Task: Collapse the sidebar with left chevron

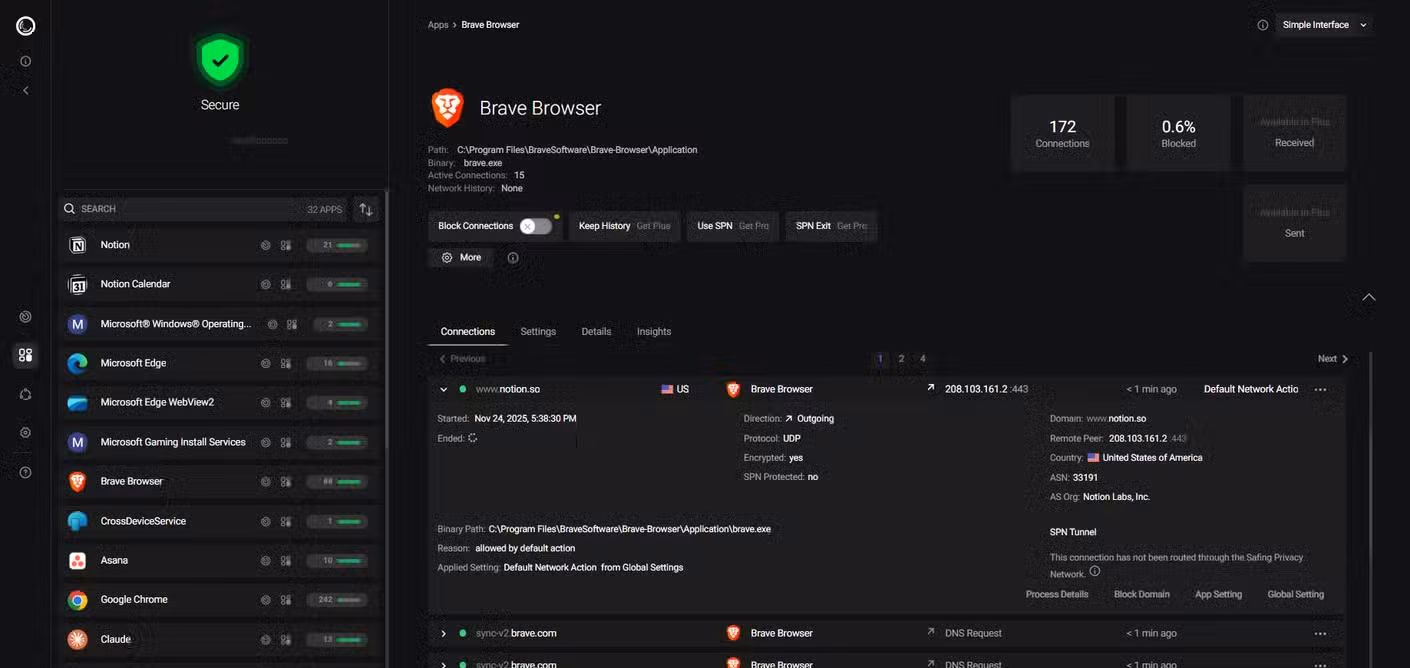Action: 25,91
